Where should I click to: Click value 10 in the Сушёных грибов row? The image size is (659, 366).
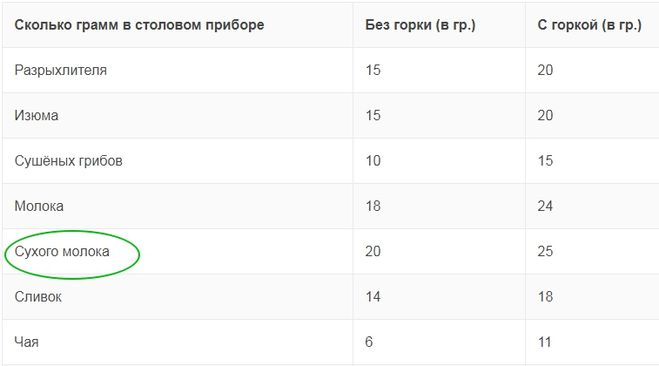click(x=373, y=161)
